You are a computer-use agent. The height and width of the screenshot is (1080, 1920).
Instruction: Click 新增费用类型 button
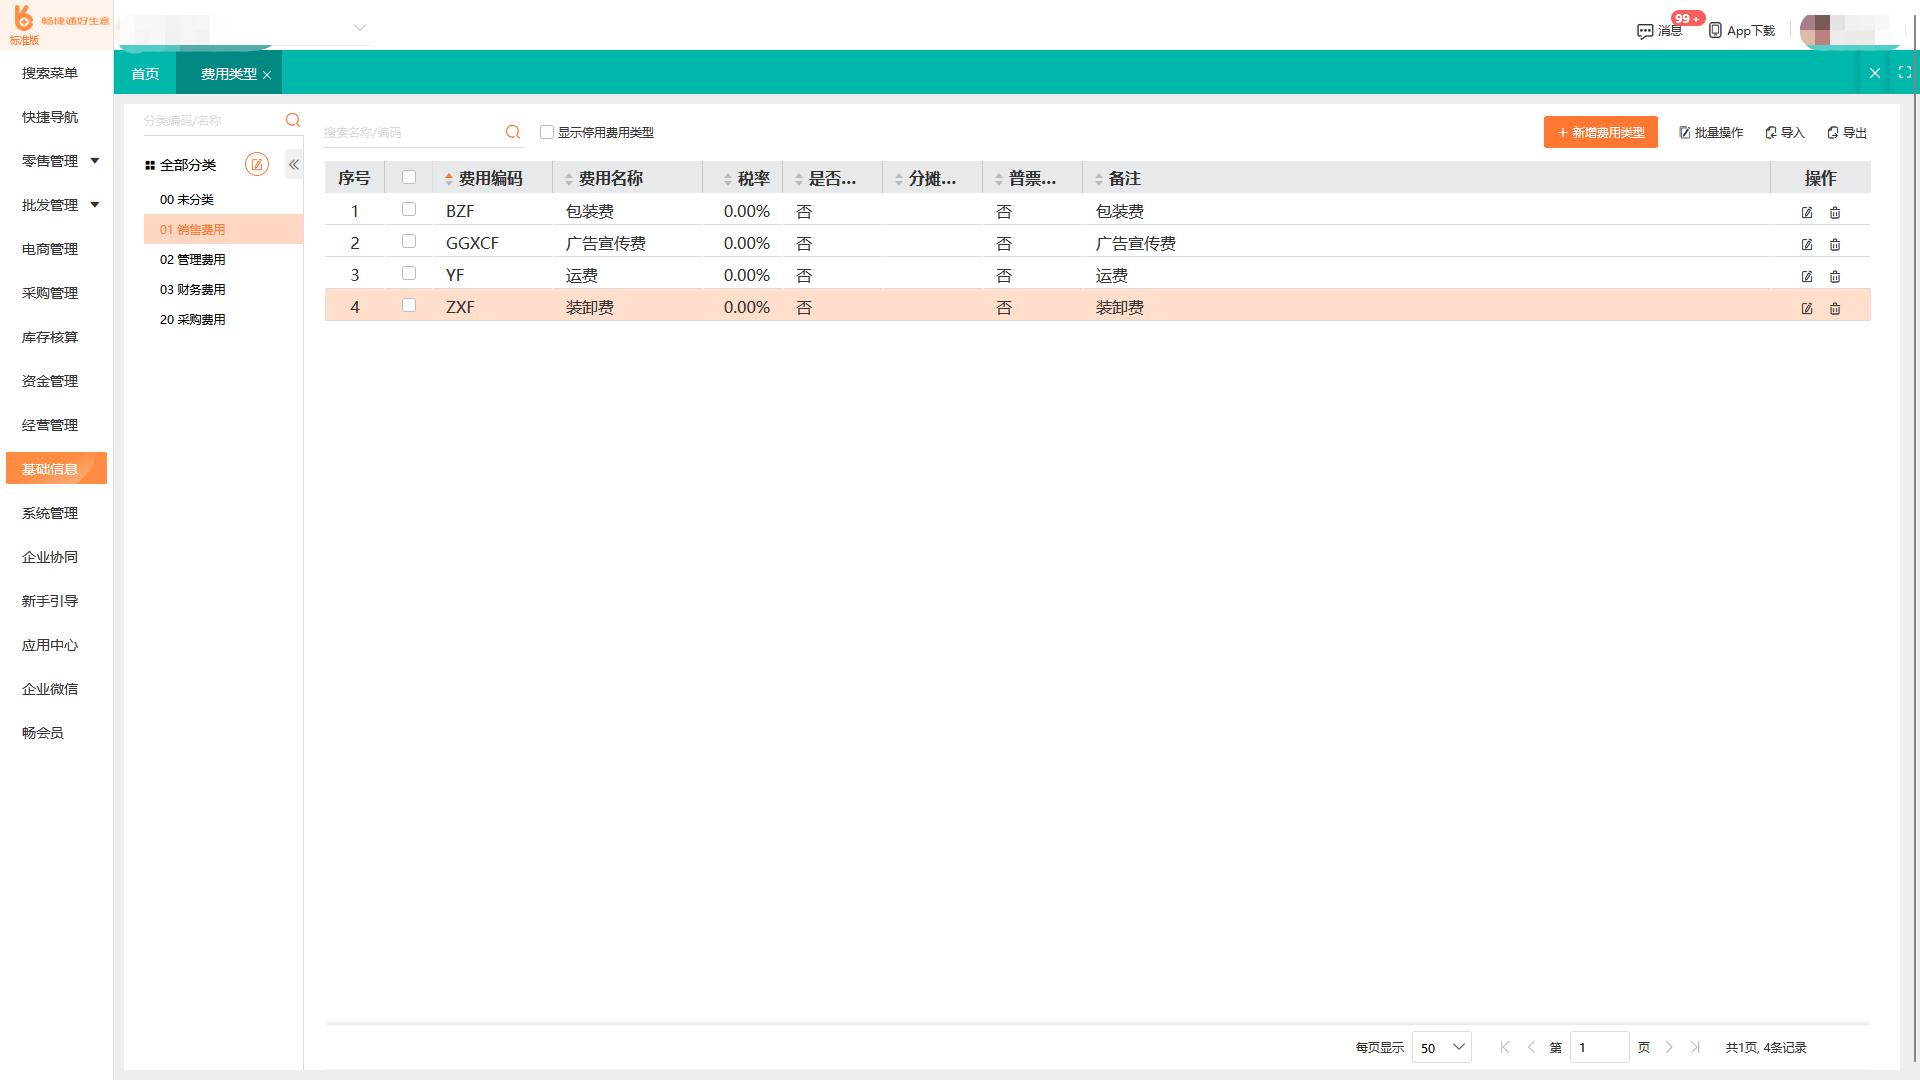[1601, 131]
